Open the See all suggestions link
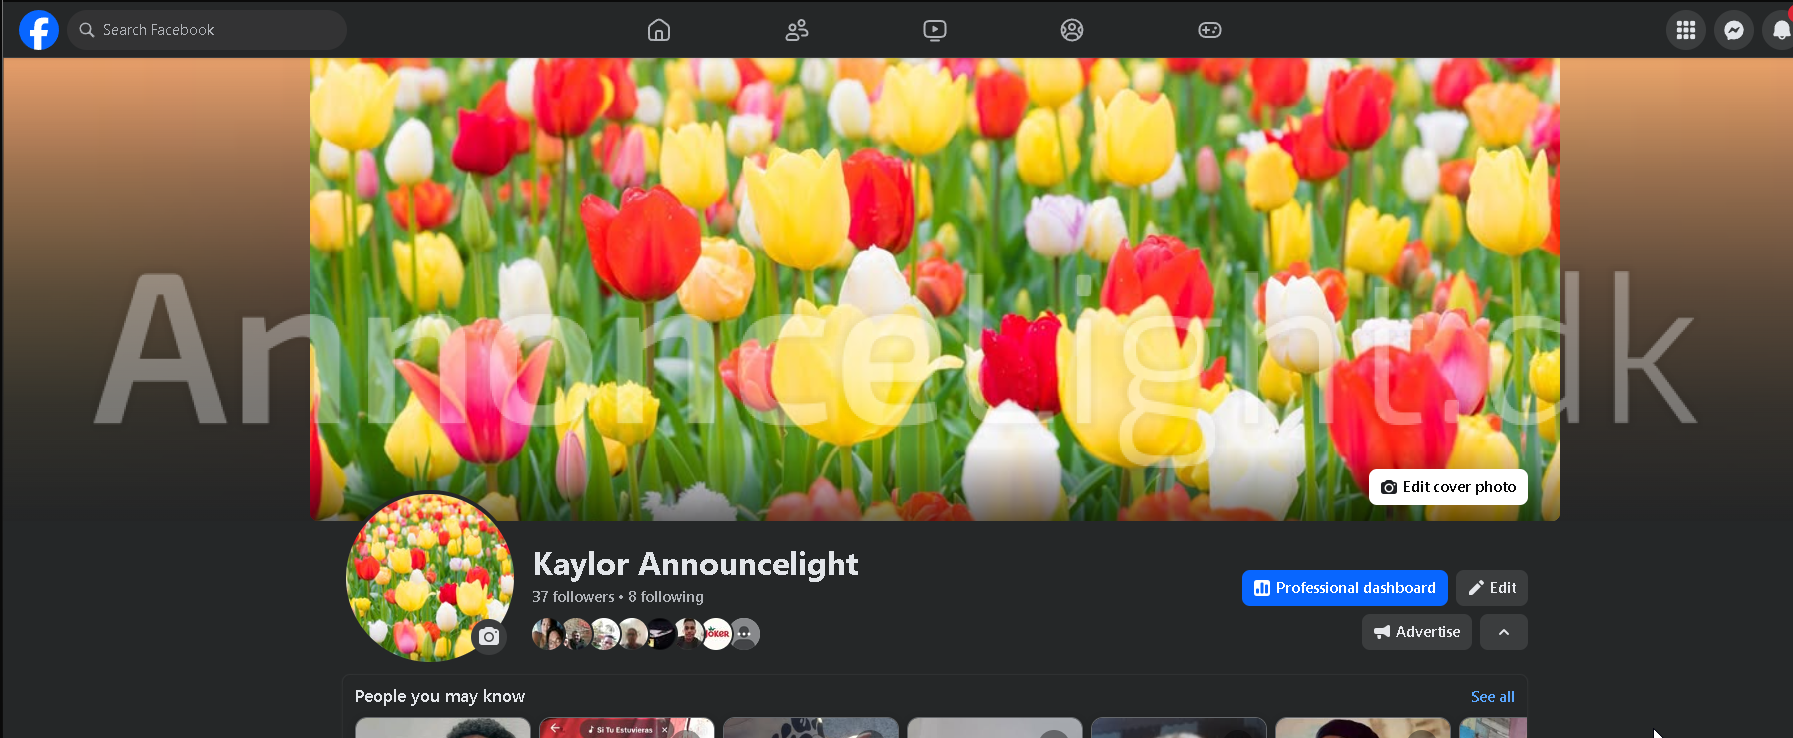 click(x=1492, y=697)
